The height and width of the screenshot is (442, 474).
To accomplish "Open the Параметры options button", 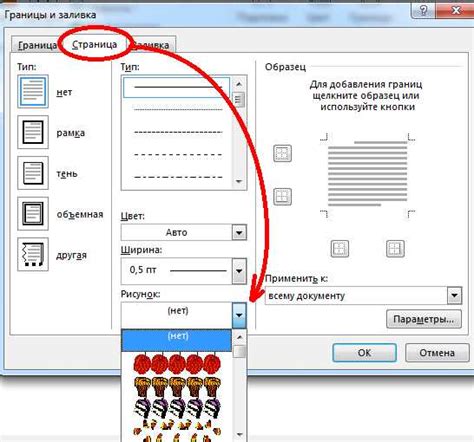I will (x=424, y=319).
